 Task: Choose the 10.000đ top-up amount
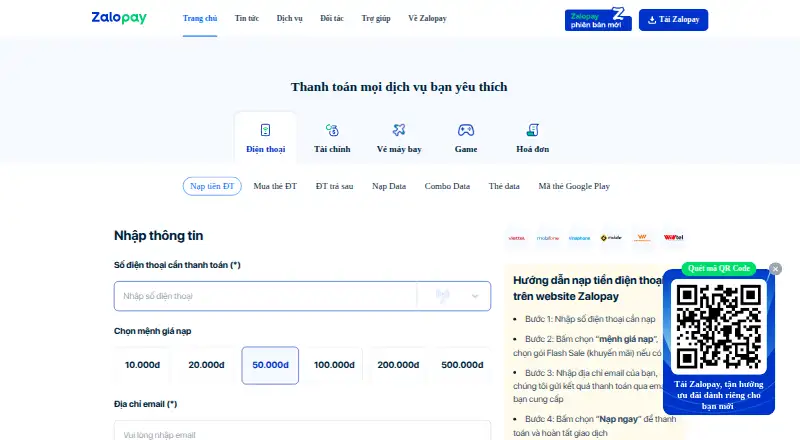click(x=142, y=365)
